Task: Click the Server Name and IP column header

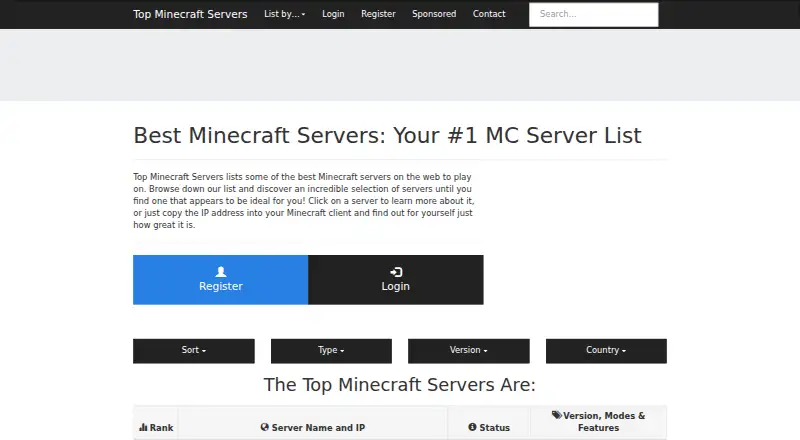Action: coord(313,422)
